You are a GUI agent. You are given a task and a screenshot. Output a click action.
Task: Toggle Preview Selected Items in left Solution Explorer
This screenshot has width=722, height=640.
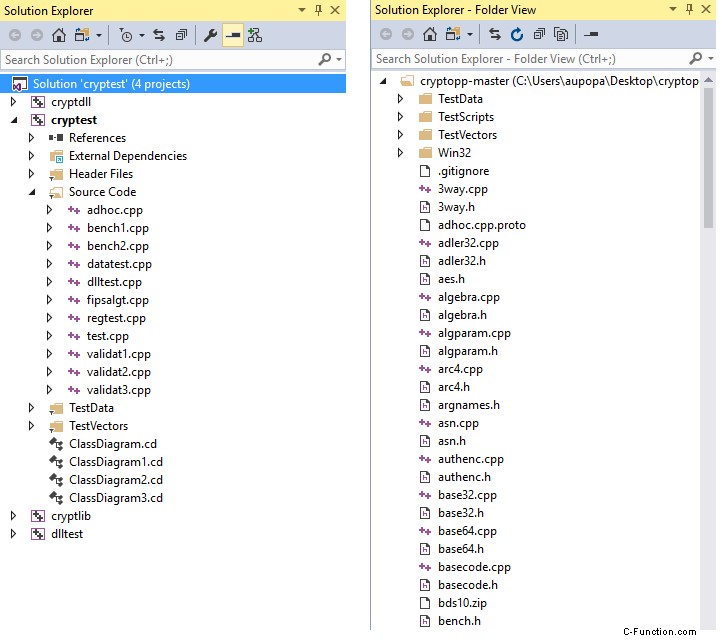[233, 35]
